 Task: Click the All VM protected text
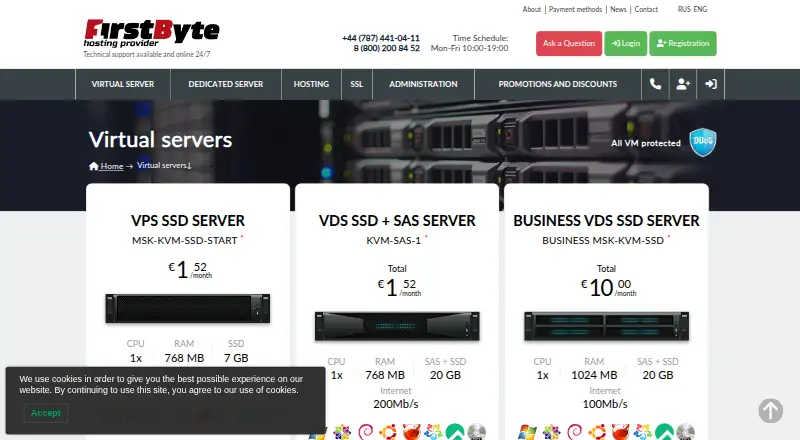pos(646,143)
